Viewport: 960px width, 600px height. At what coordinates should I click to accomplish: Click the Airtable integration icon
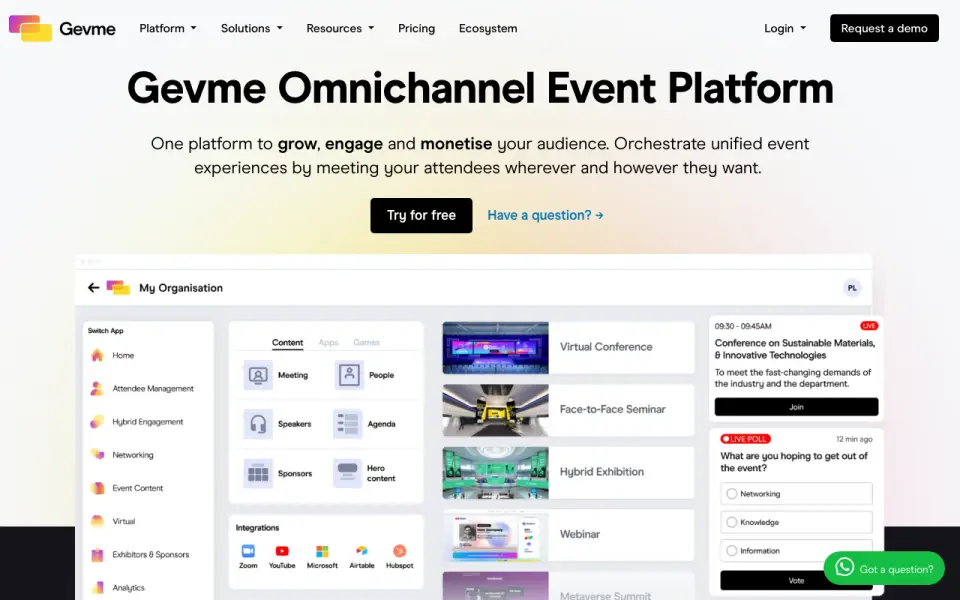coord(362,551)
